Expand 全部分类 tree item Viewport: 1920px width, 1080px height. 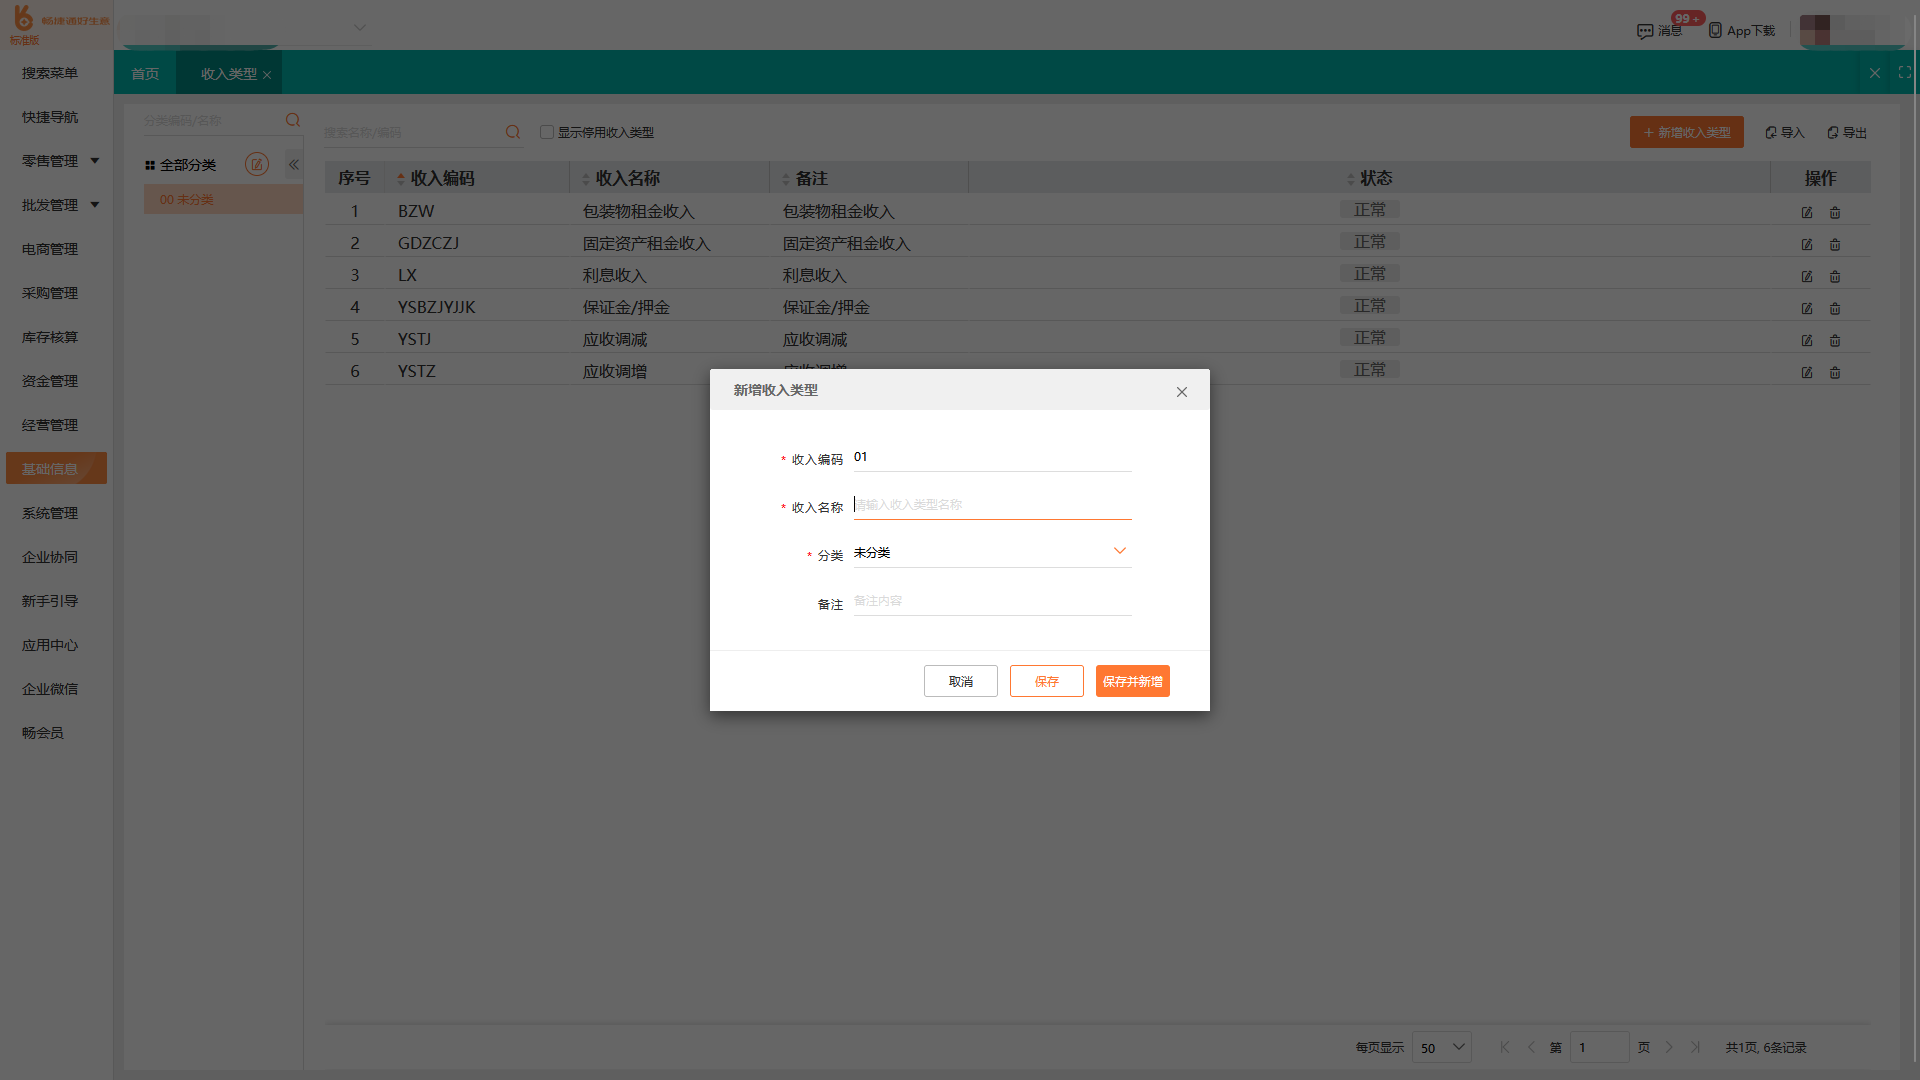(150, 165)
